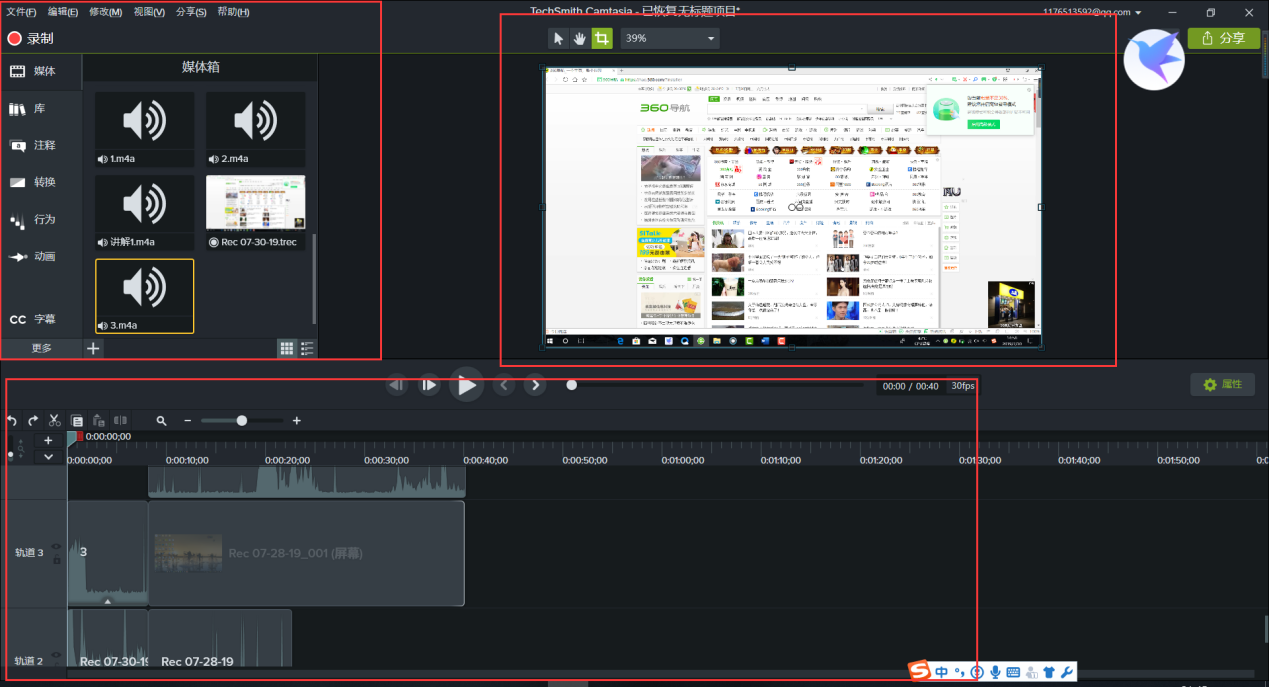
Task: Open the 39% canvas zoom dropdown
Action: [670, 39]
